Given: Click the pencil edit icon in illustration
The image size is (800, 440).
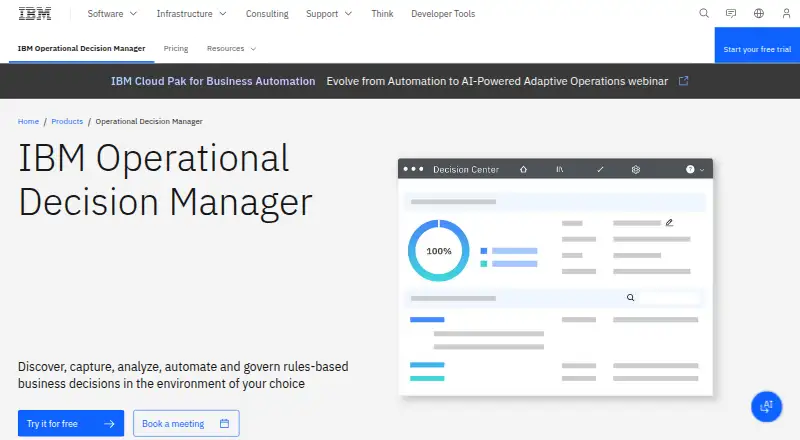Looking at the screenshot, I should (x=669, y=223).
